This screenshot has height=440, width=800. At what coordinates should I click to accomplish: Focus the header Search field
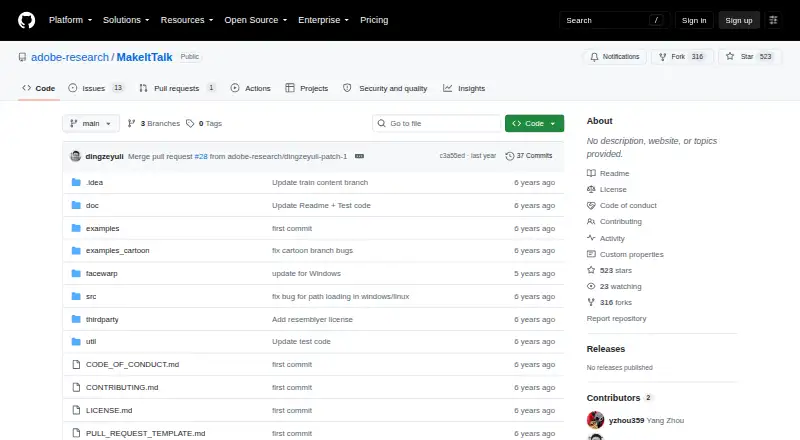[x=614, y=20]
